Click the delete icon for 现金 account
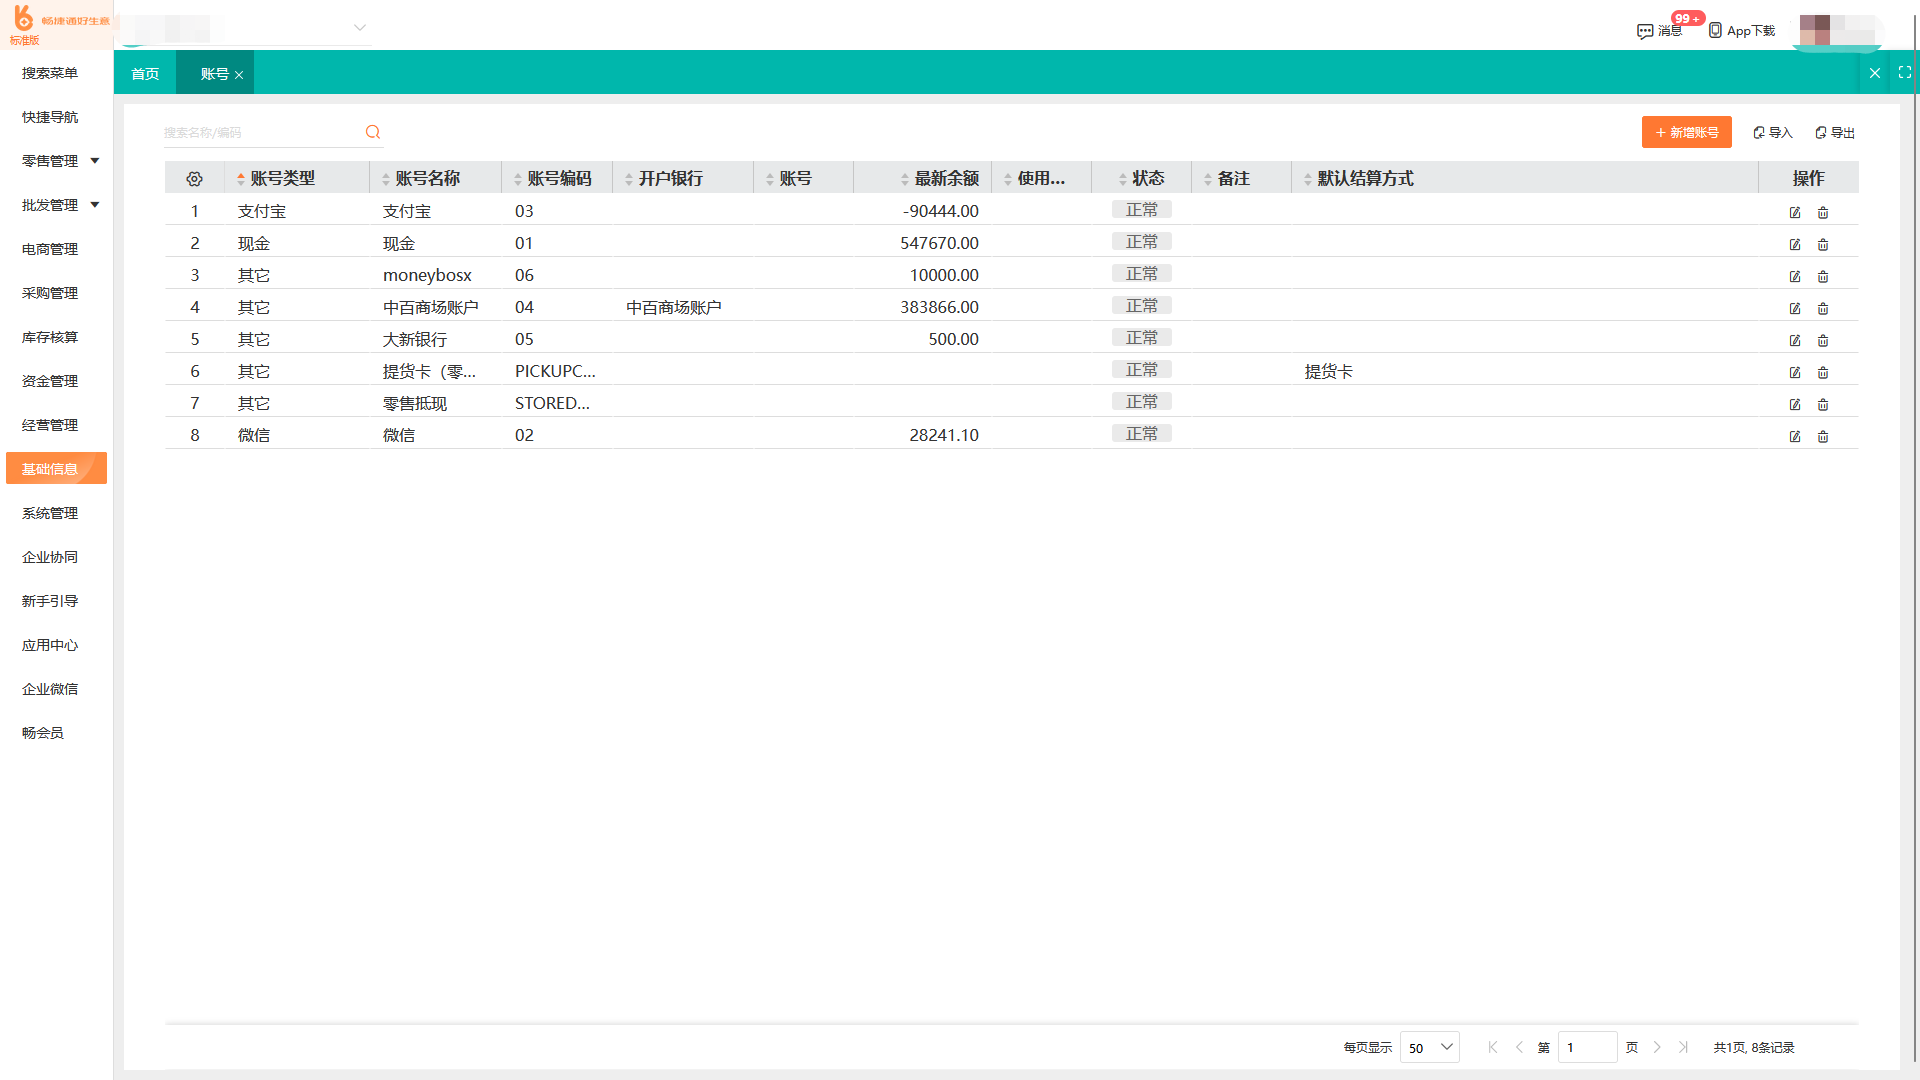This screenshot has width=1920, height=1080. pos(1822,243)
